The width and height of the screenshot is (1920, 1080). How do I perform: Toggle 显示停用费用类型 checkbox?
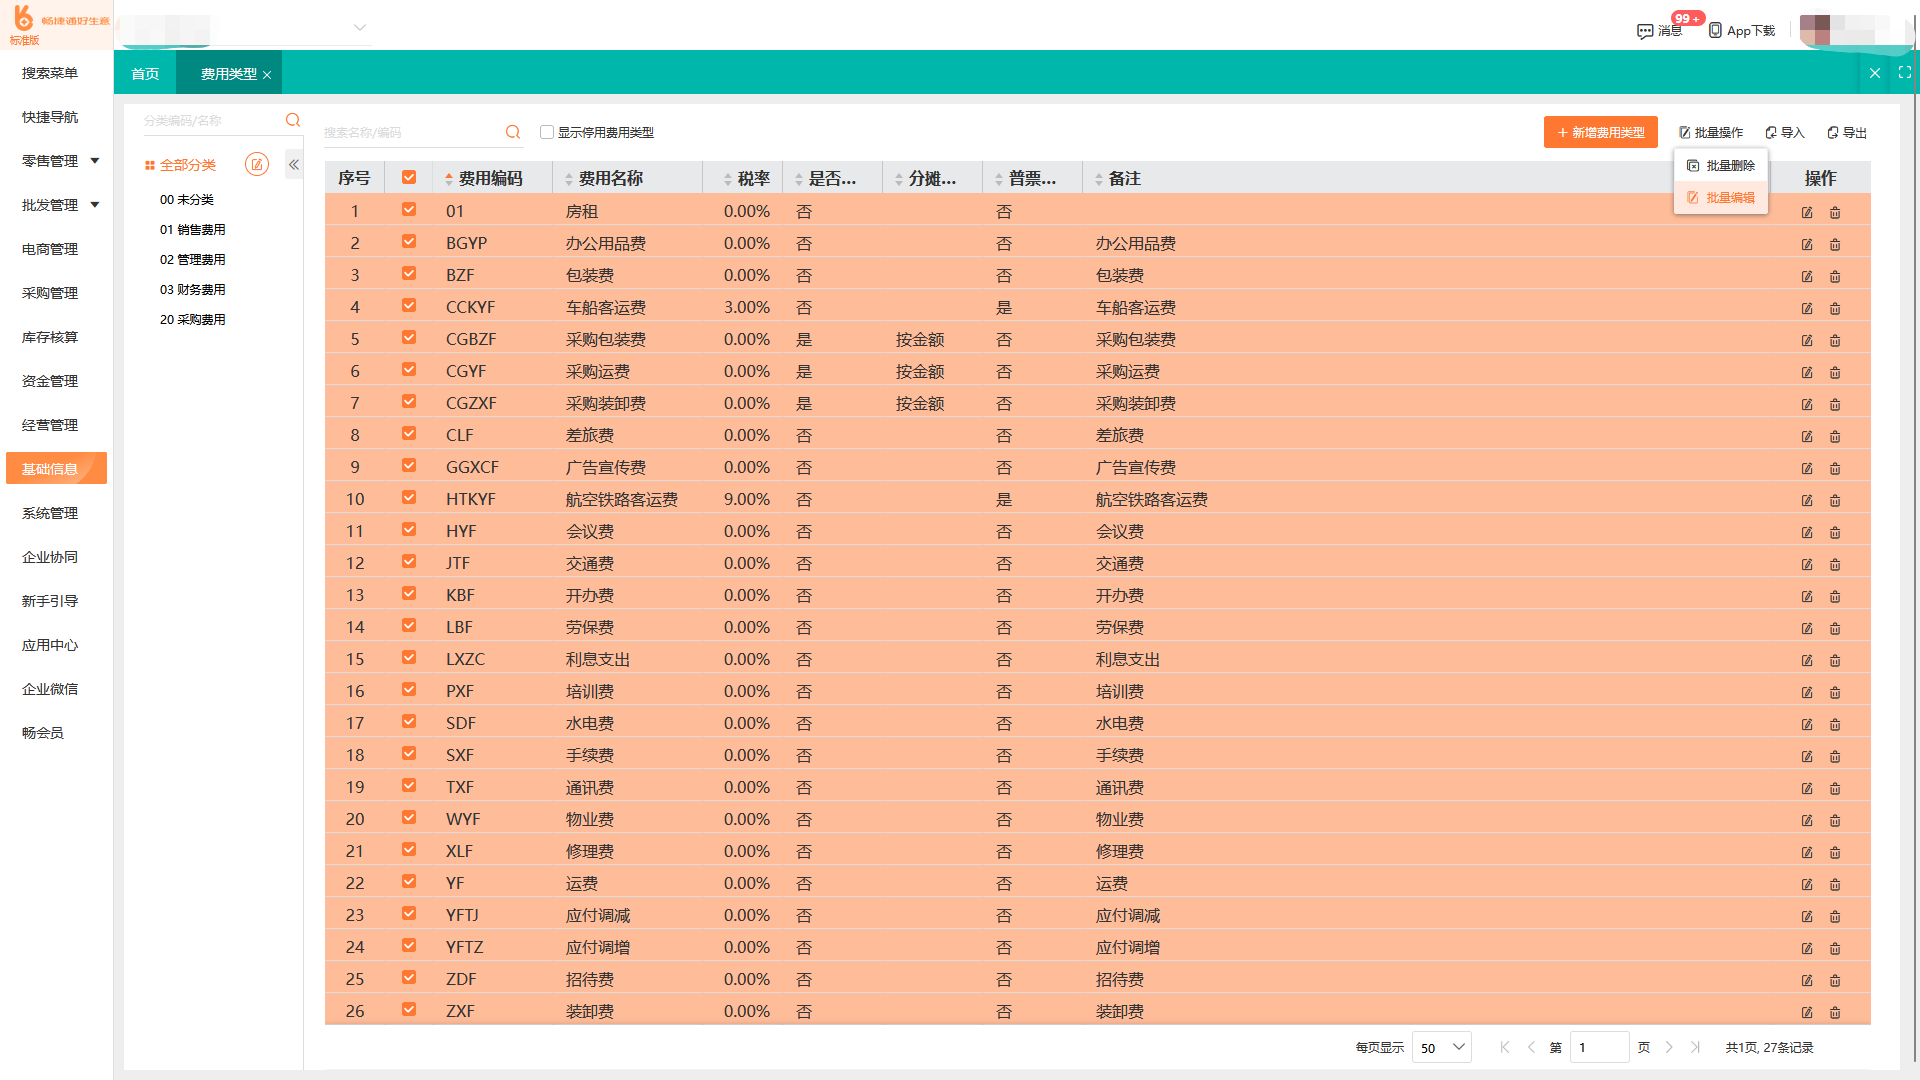pos(546,131)
